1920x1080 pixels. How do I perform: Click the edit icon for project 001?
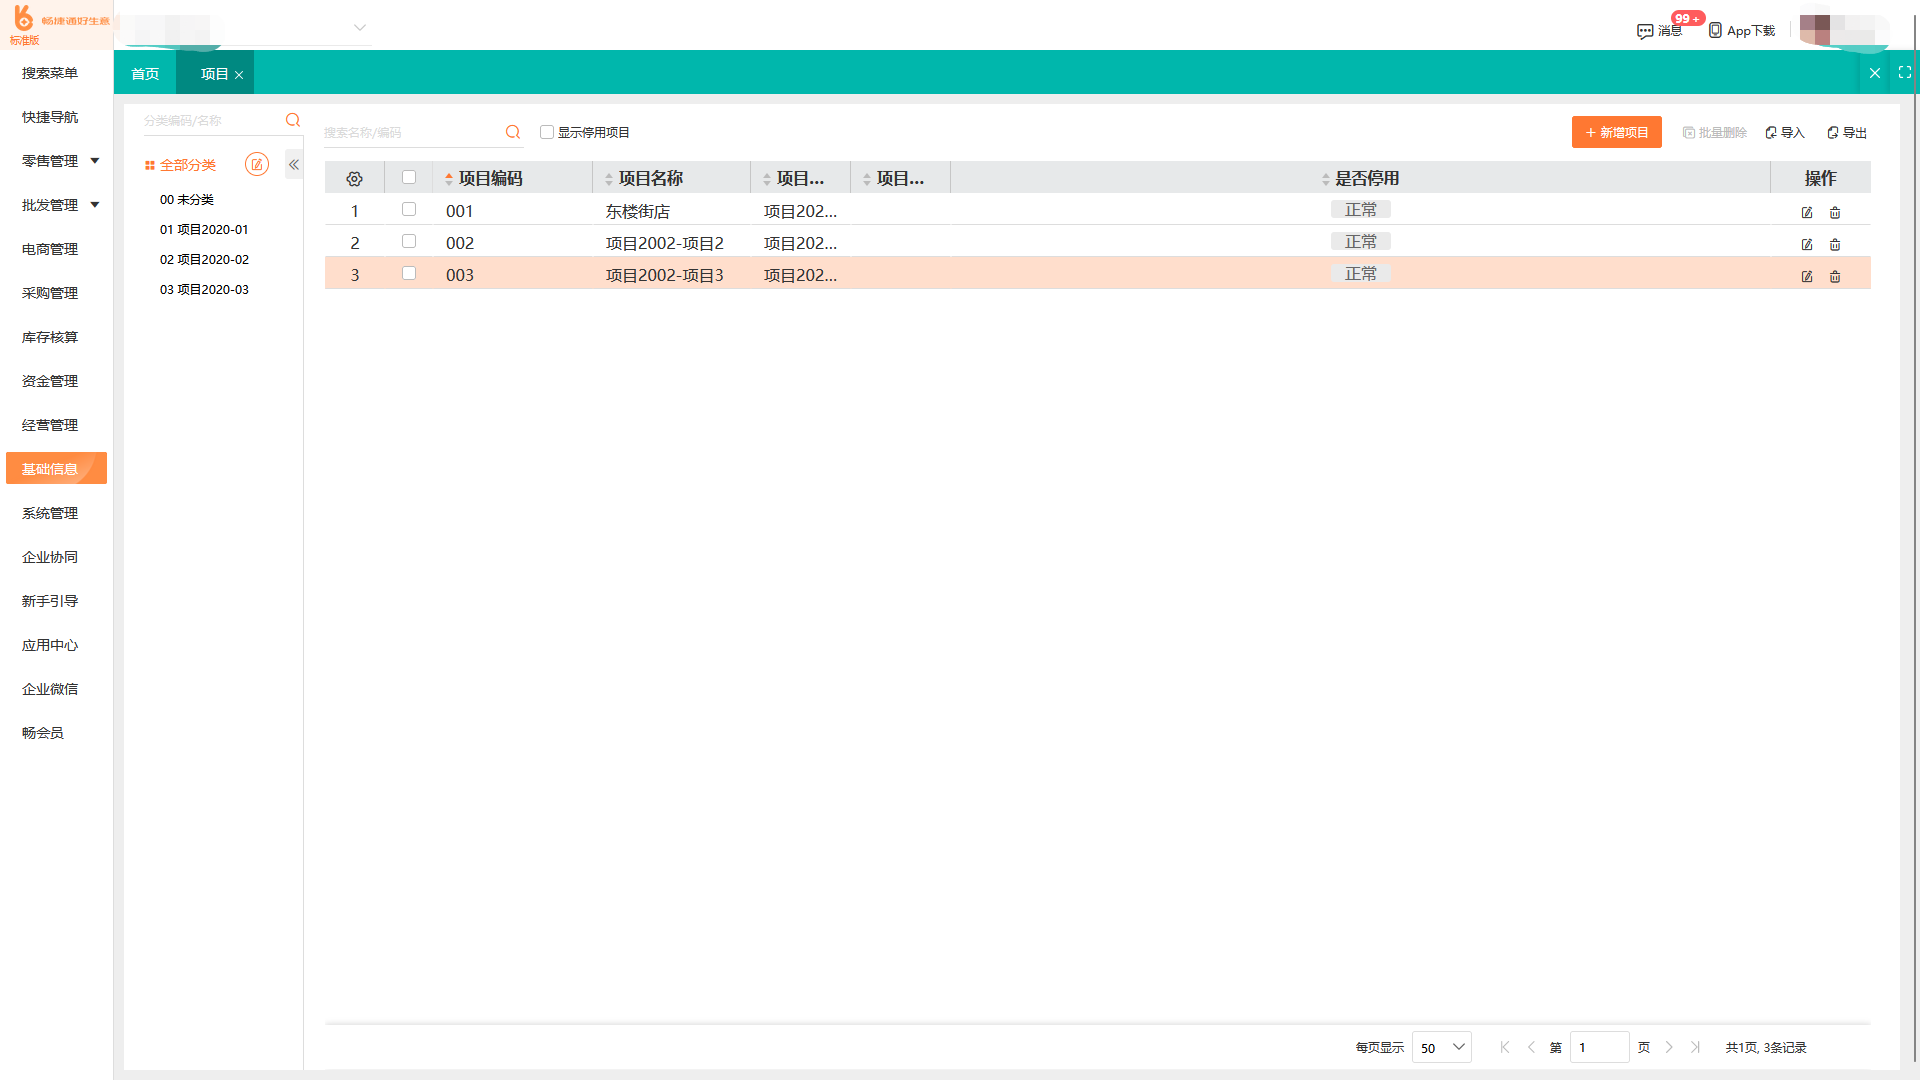[x=1807, y=211]
